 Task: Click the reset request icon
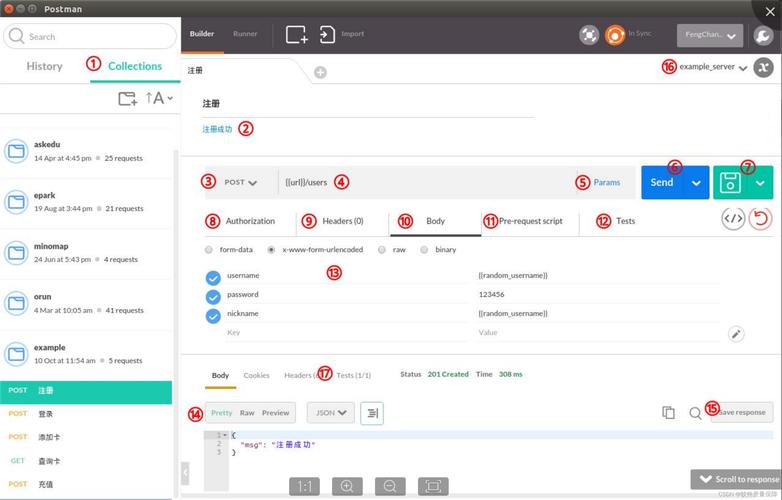(761, 220)
